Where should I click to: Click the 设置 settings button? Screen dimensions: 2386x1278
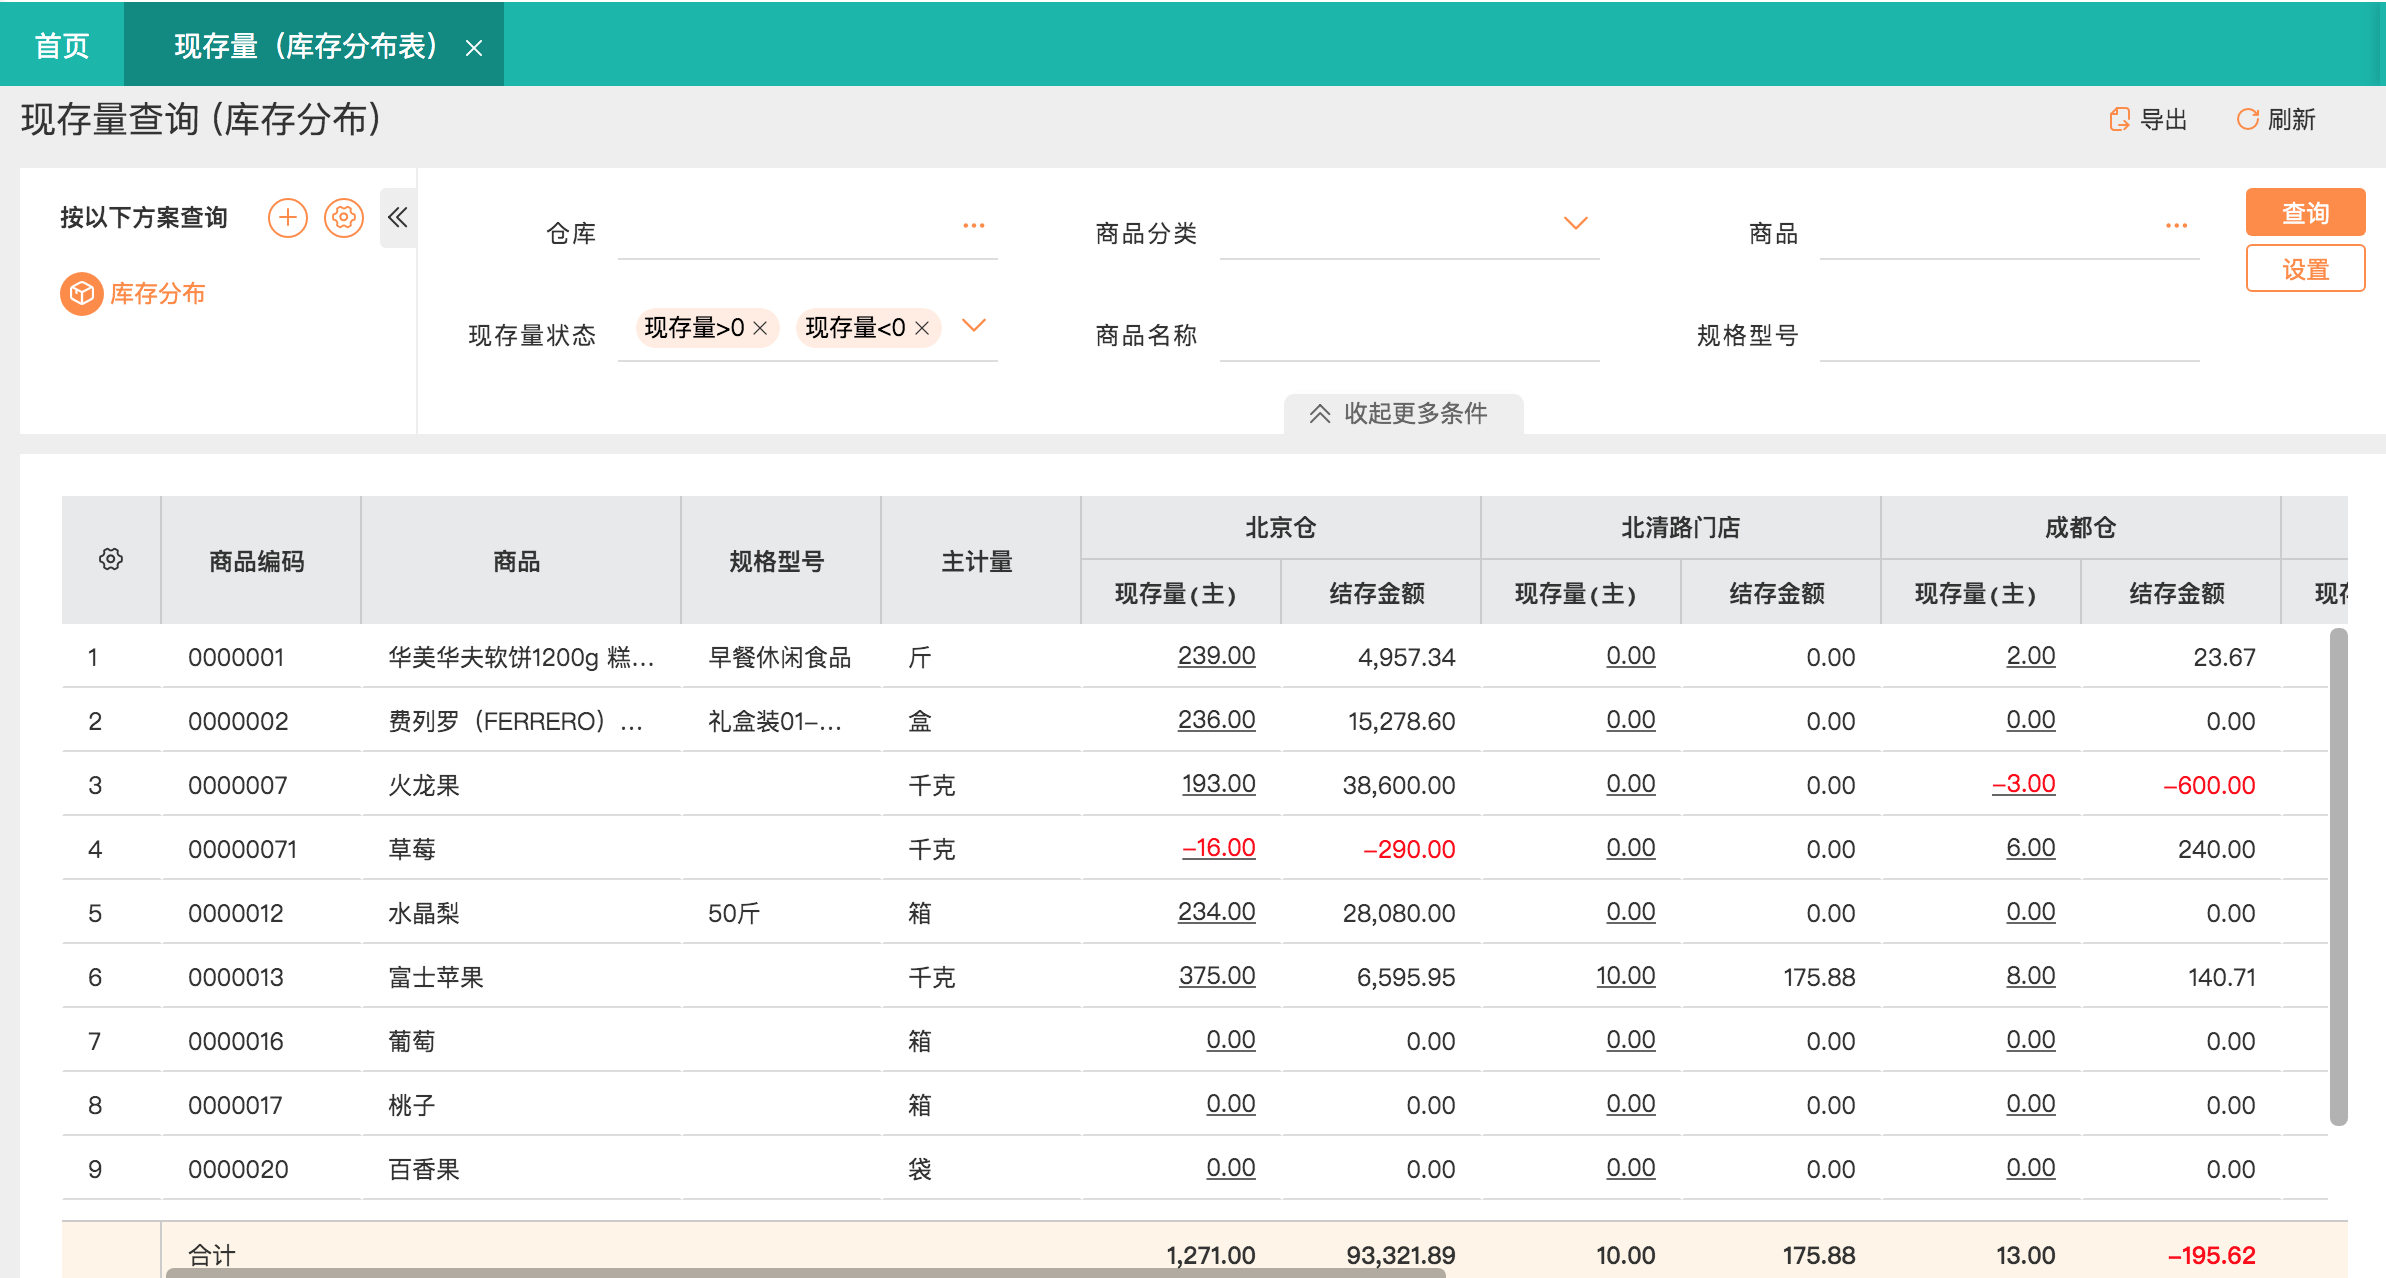point(2301,268)
